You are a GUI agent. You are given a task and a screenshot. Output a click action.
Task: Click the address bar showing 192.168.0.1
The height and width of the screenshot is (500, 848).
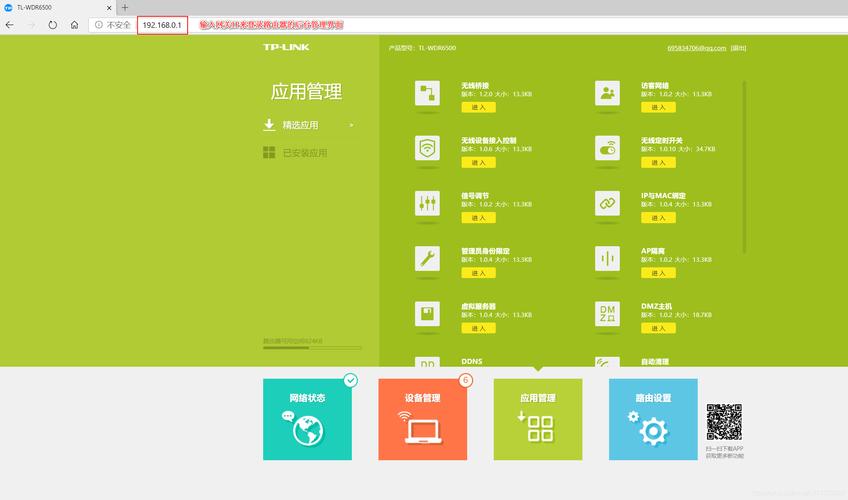pos(162,24)
